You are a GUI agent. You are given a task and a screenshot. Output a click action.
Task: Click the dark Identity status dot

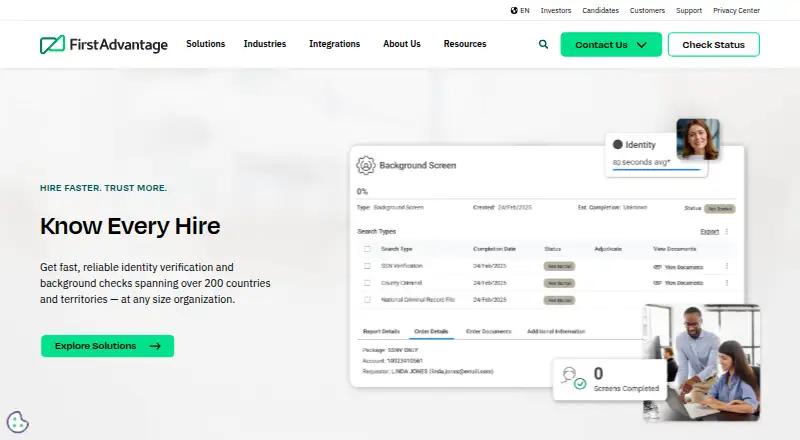617,144
